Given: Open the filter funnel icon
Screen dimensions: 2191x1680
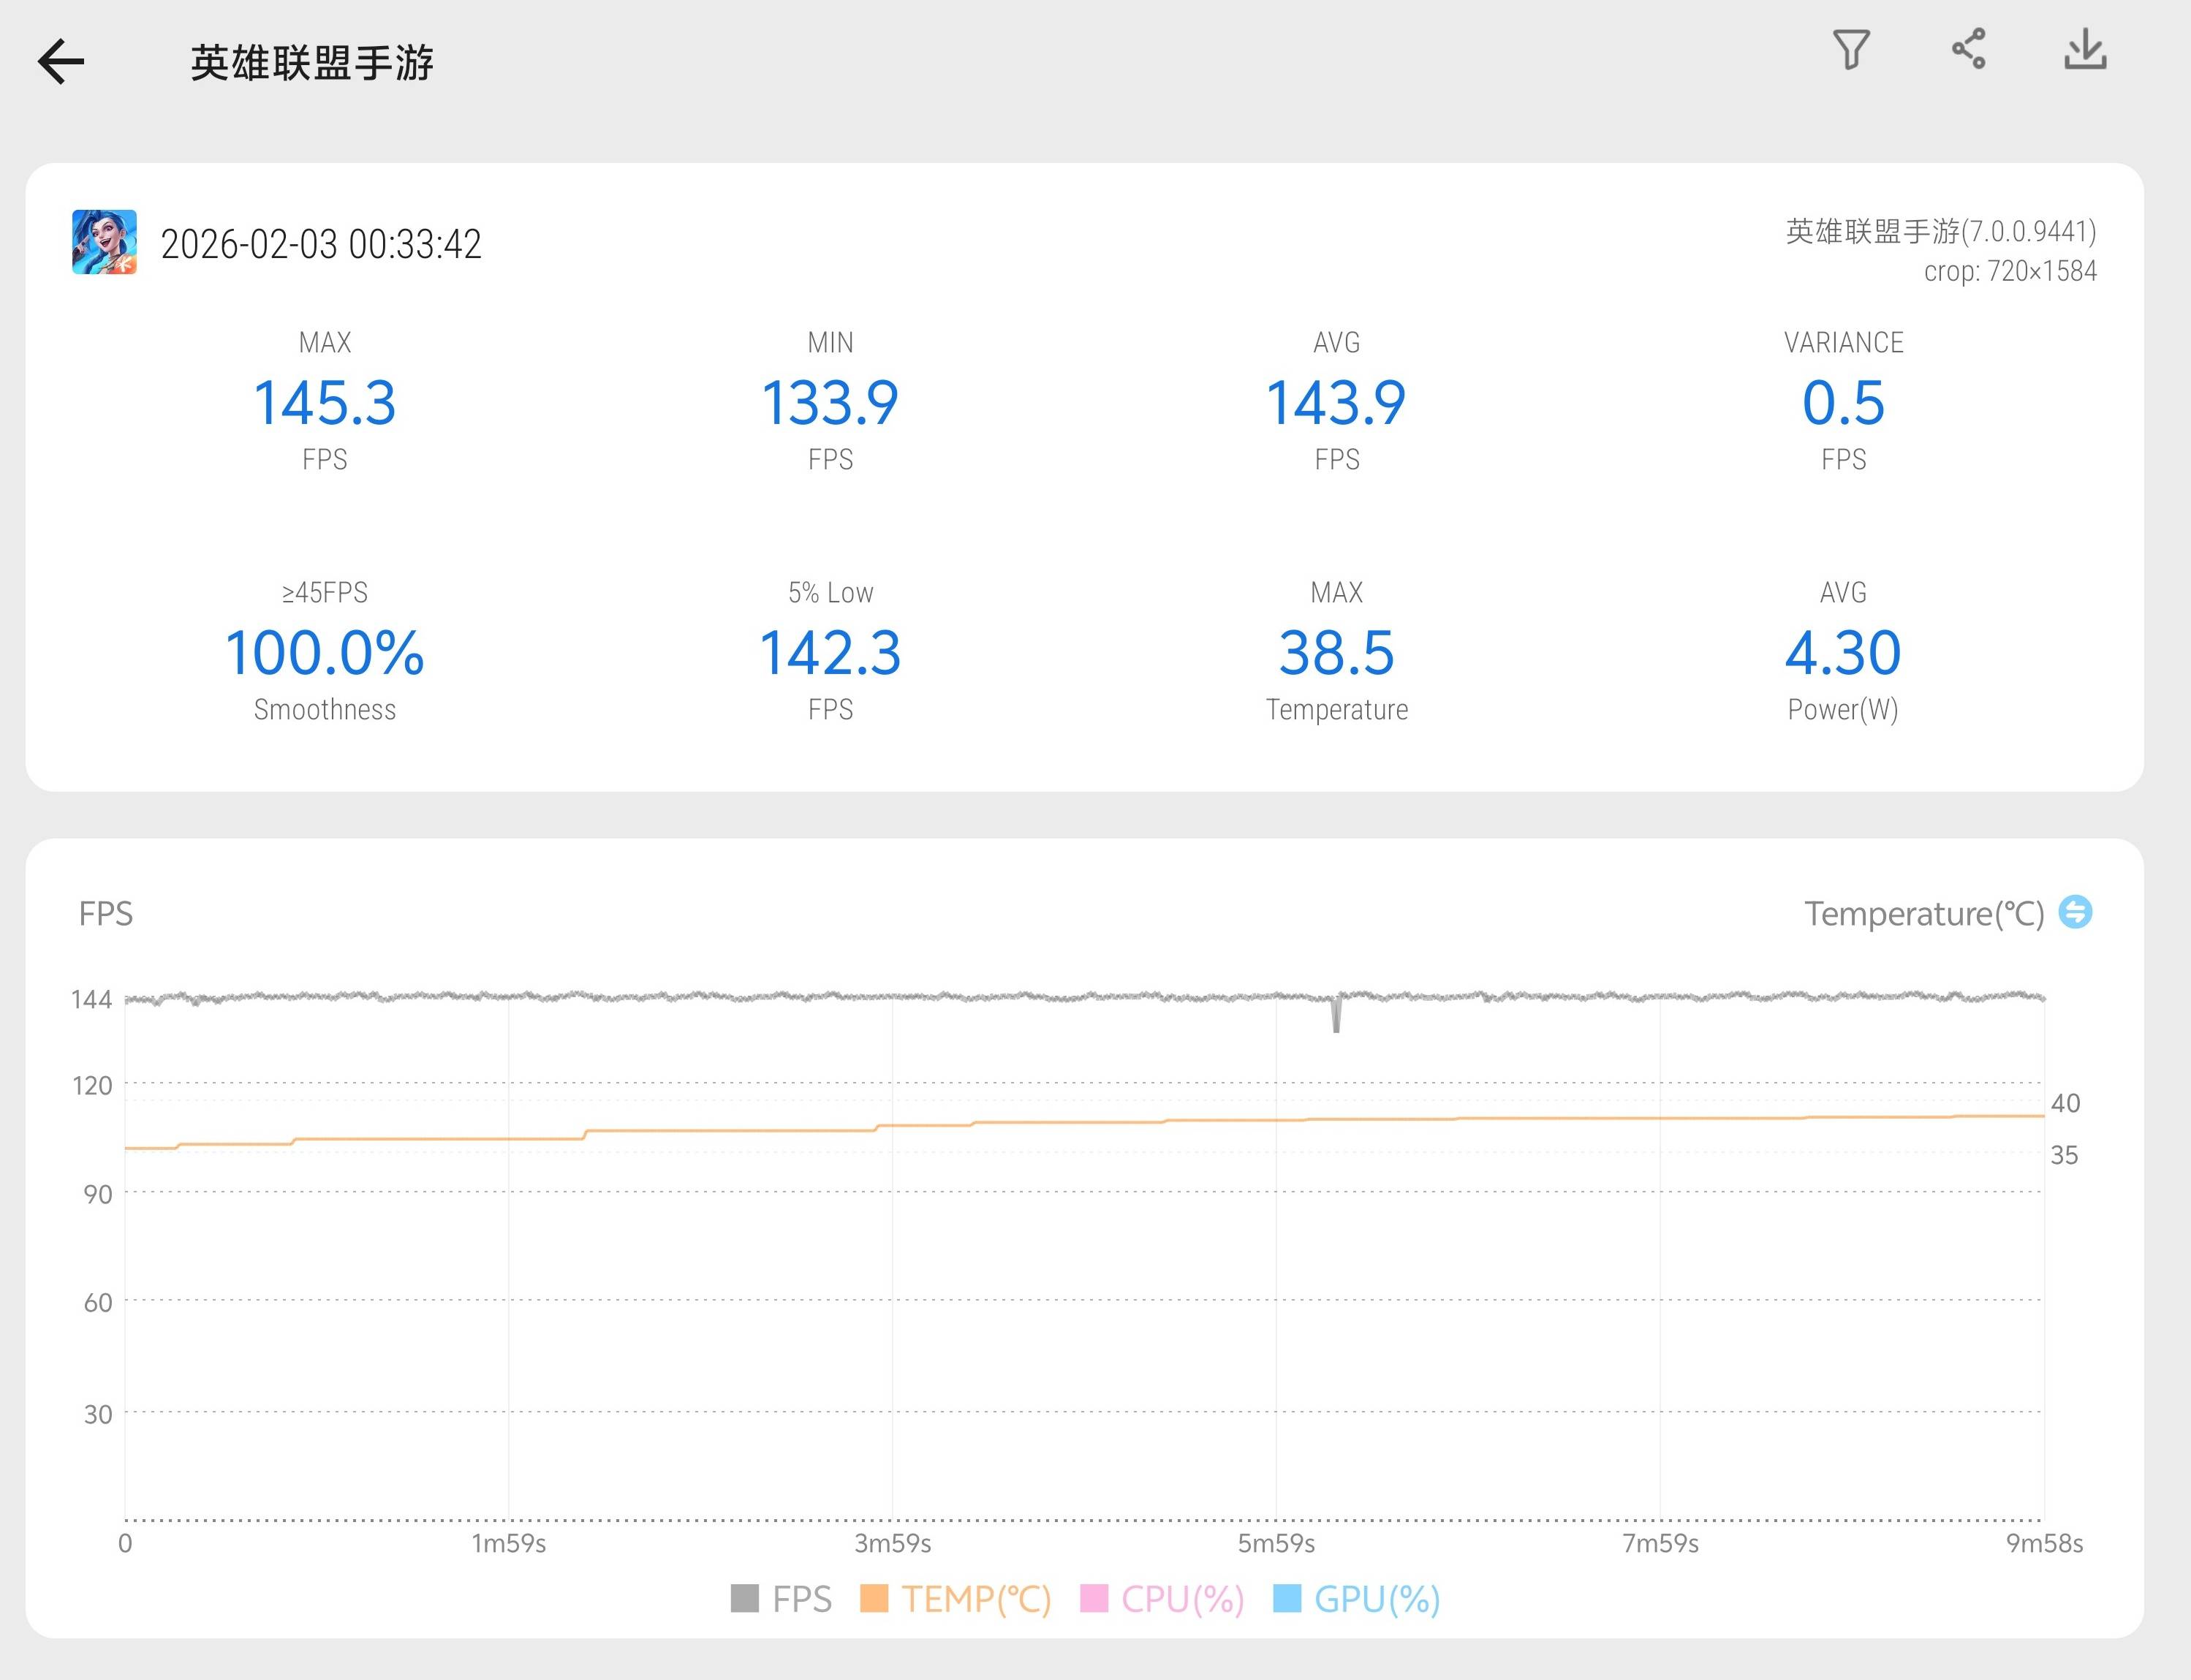Looking at the screenshot, I should tap(1850, 50).
